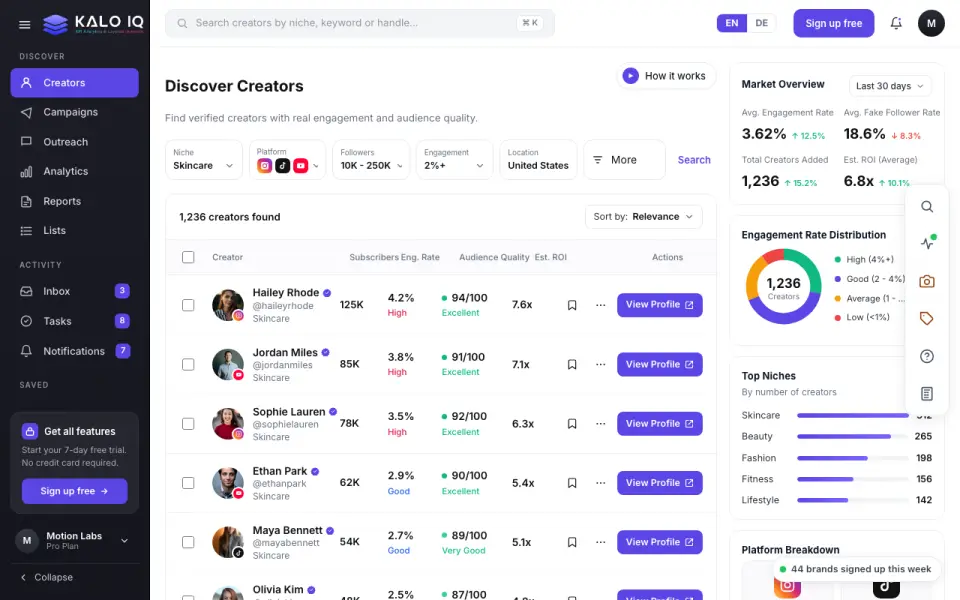Click the Engagement Rate donut chart

[783, 287]
